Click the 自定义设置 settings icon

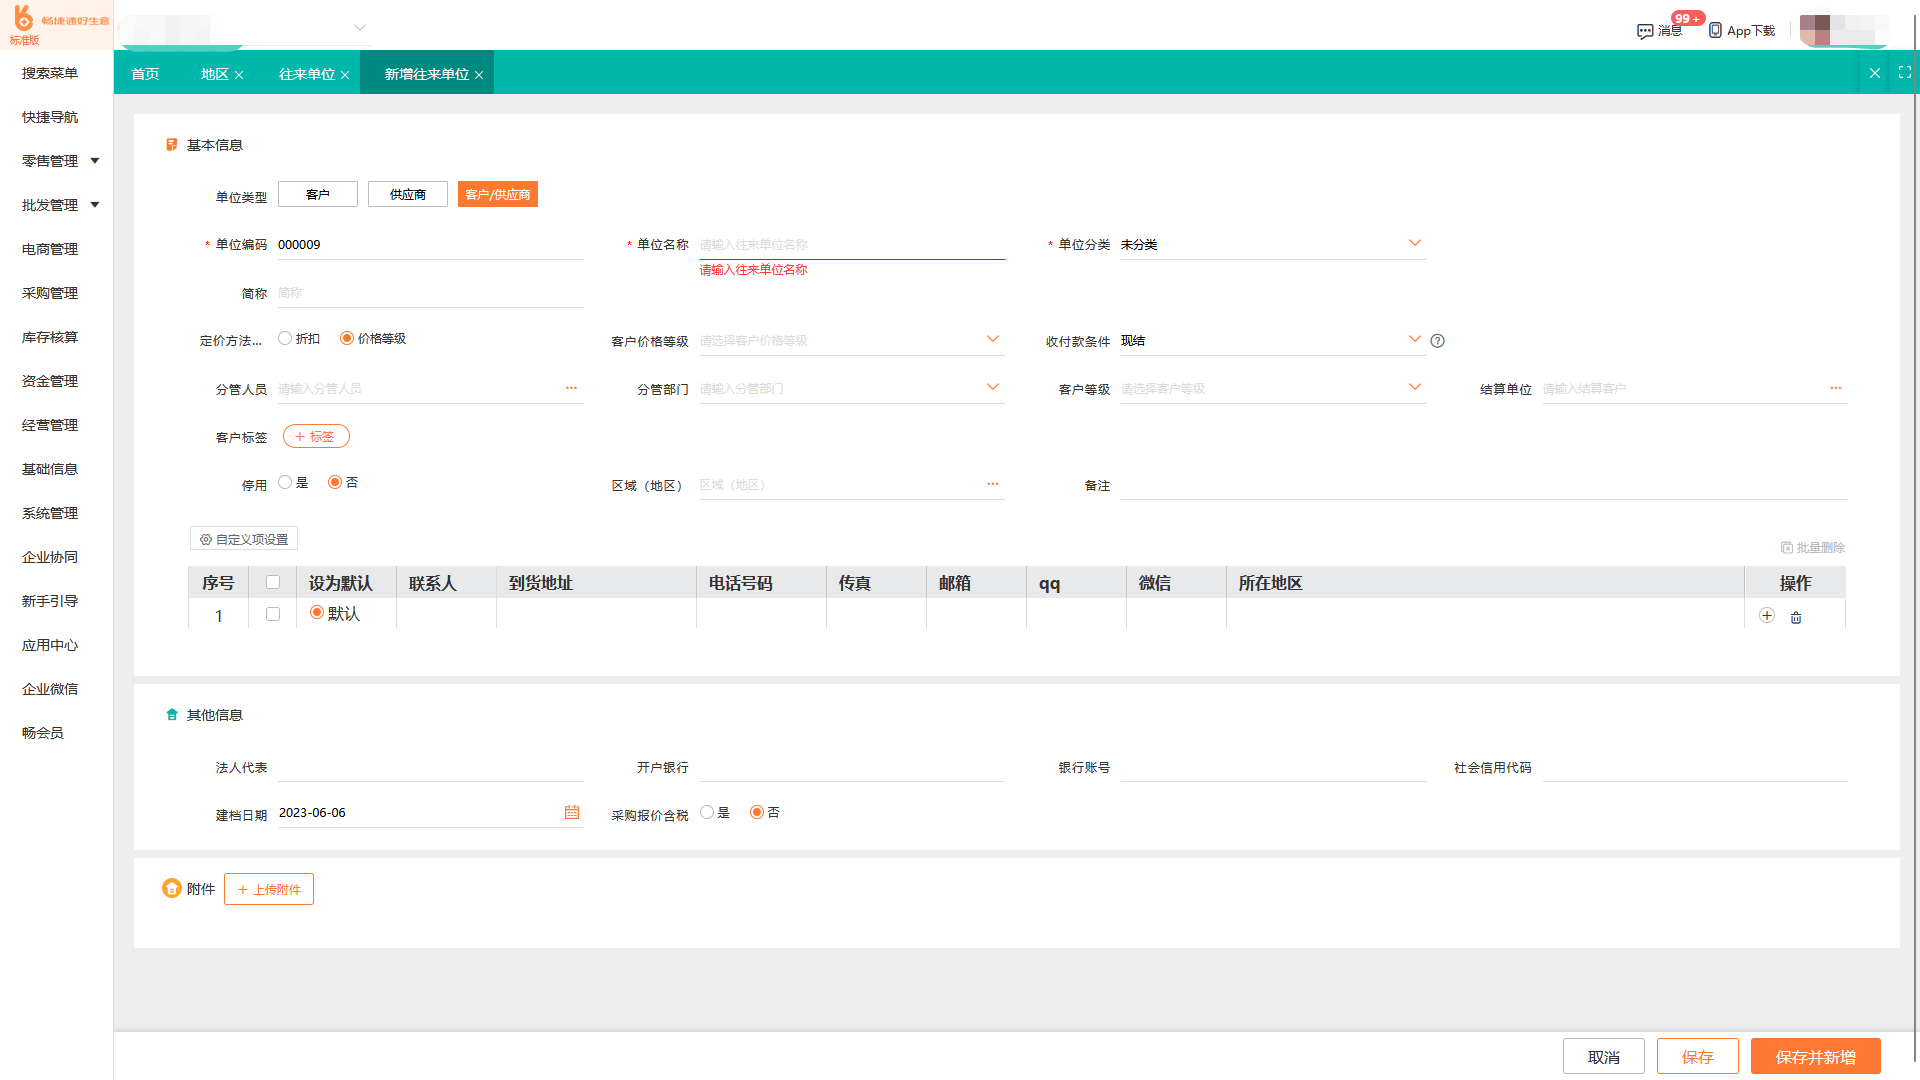pos(206,539)
